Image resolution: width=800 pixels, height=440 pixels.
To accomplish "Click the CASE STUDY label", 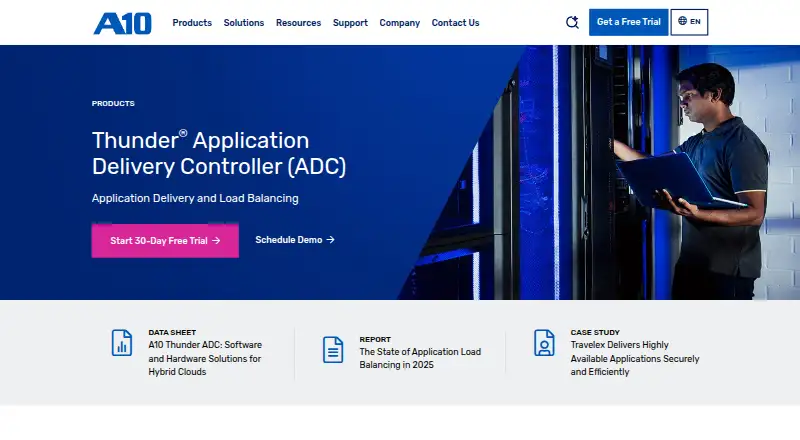I will click(x=595, y=332).
